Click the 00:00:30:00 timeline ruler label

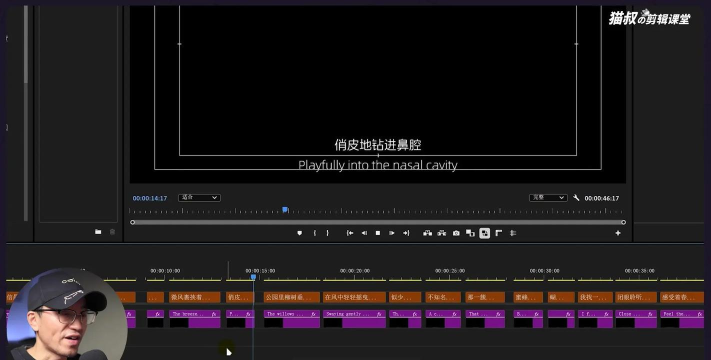coord(544,271)
